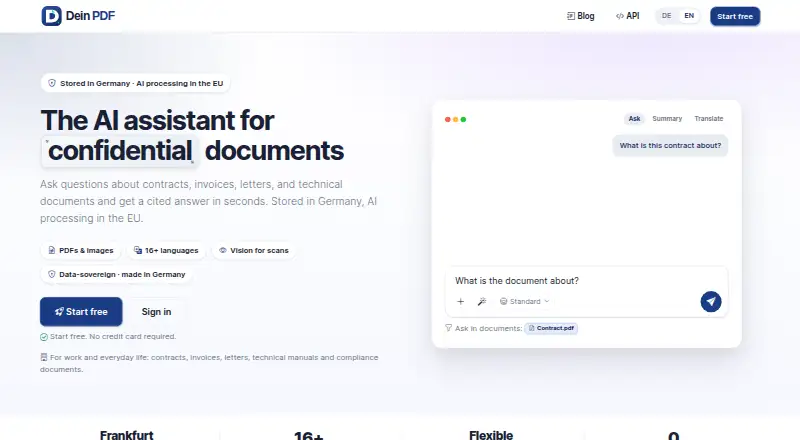Click the shield icon in Stored in Germany badge
800x440 pixels.
point(52,83)
